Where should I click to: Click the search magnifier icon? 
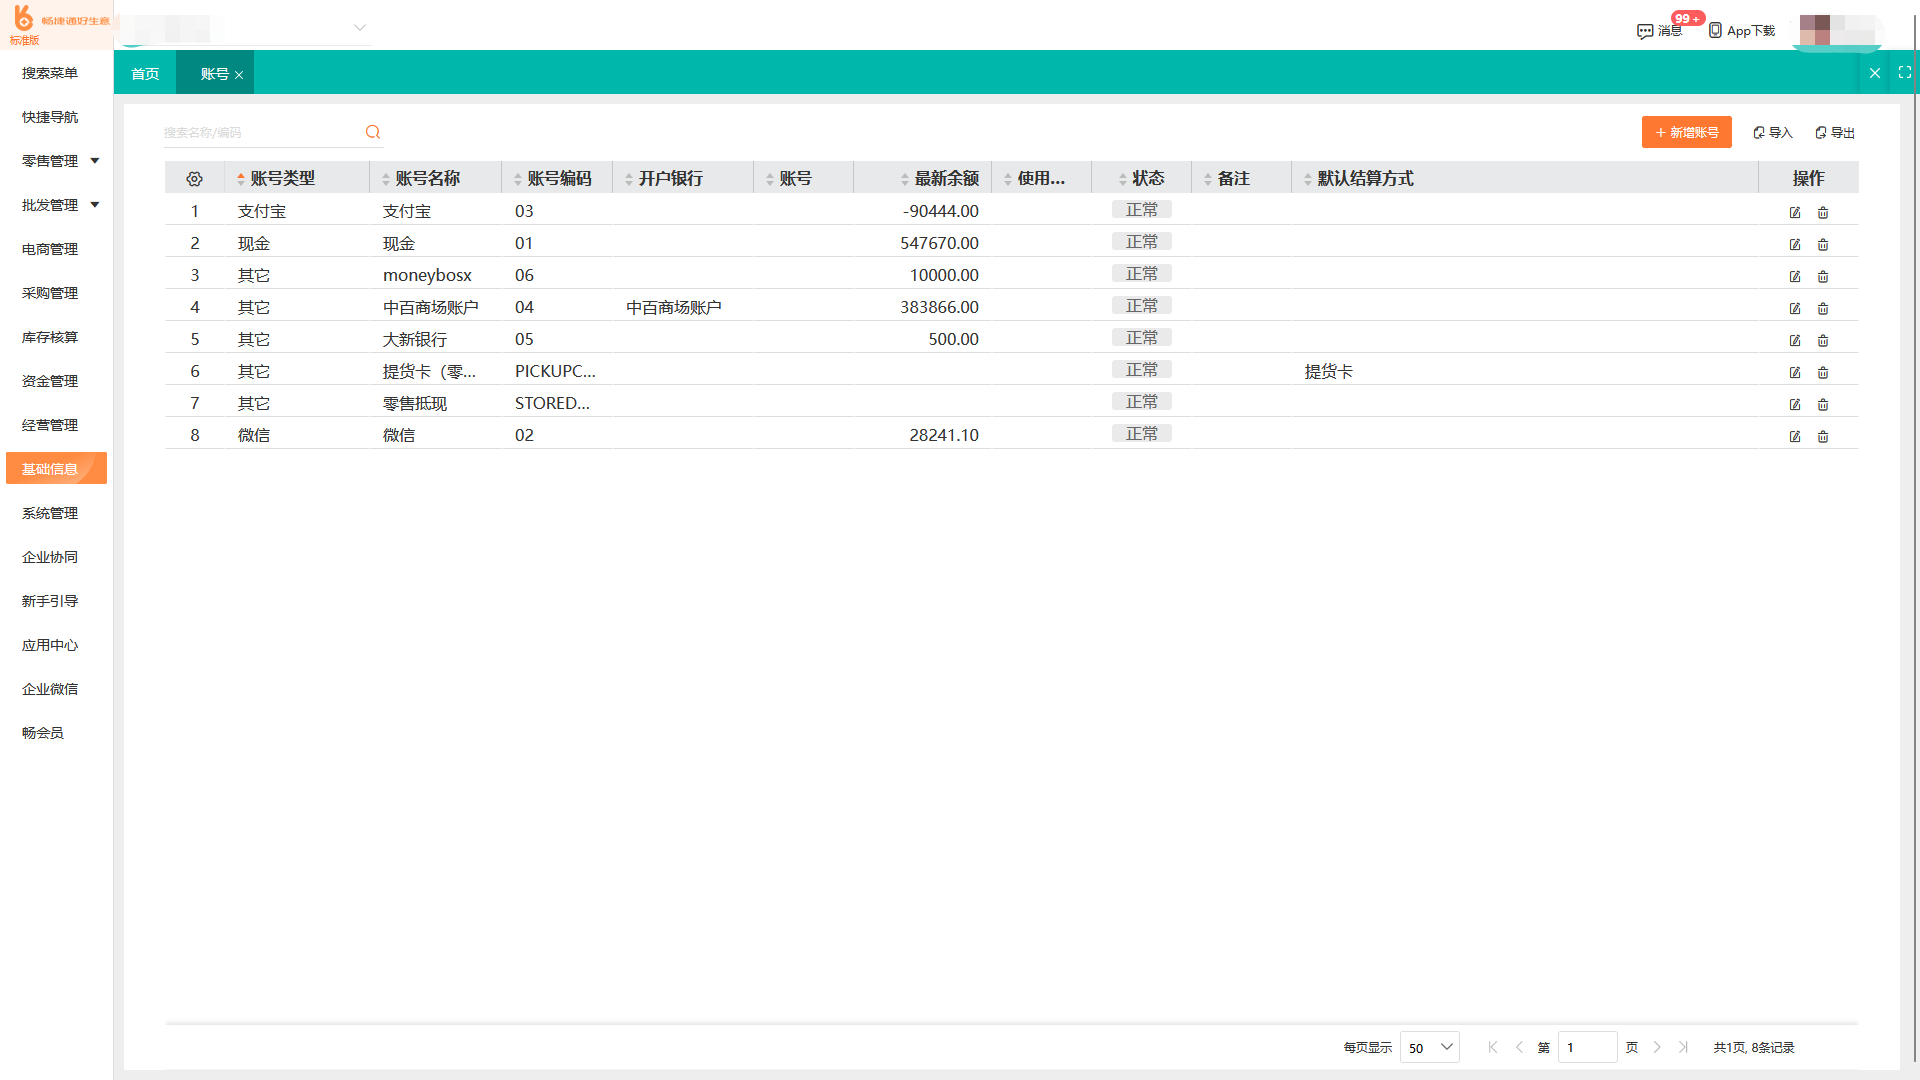click(x=373, y=132)
